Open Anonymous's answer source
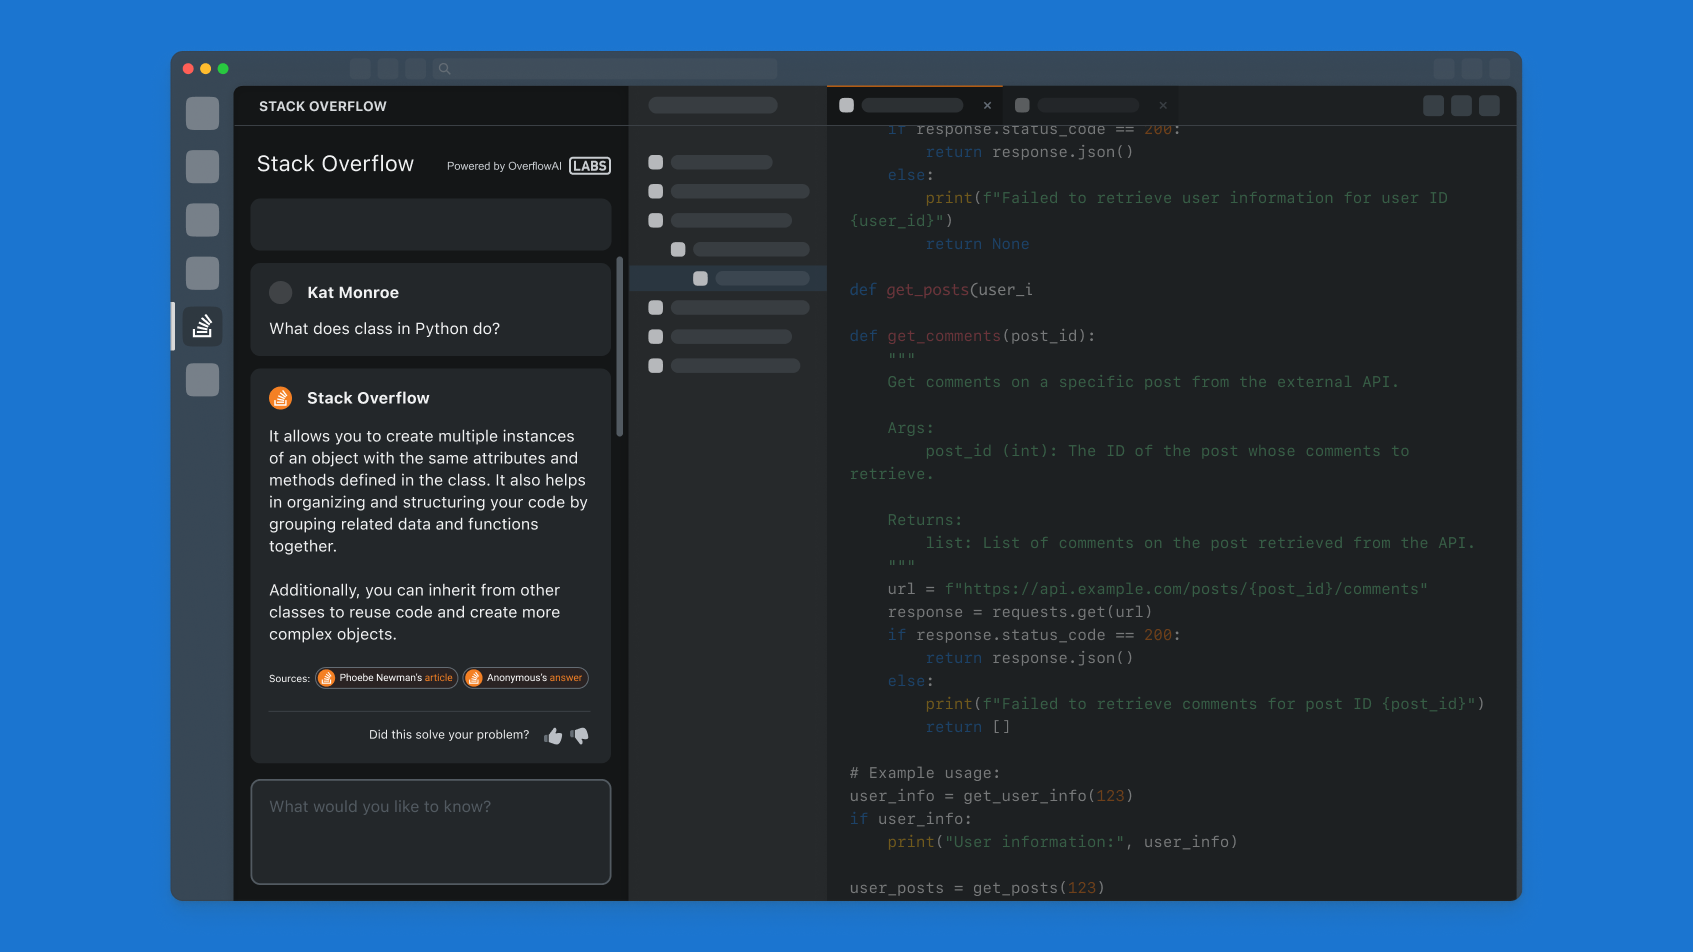 click(x=526, y=678)
